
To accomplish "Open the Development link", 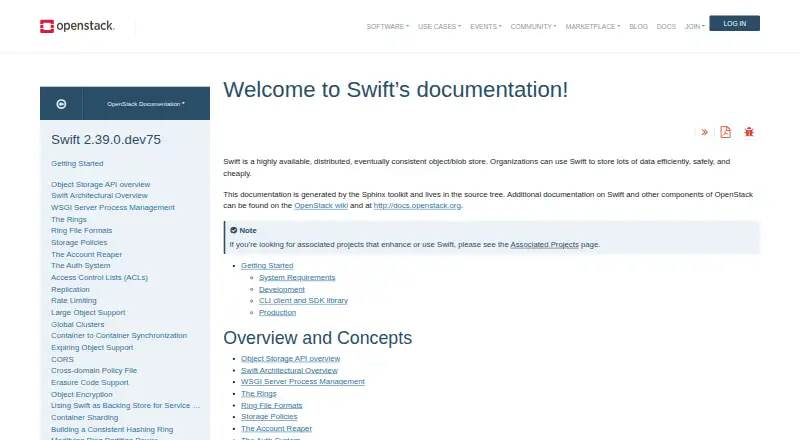I will [282, 289].
